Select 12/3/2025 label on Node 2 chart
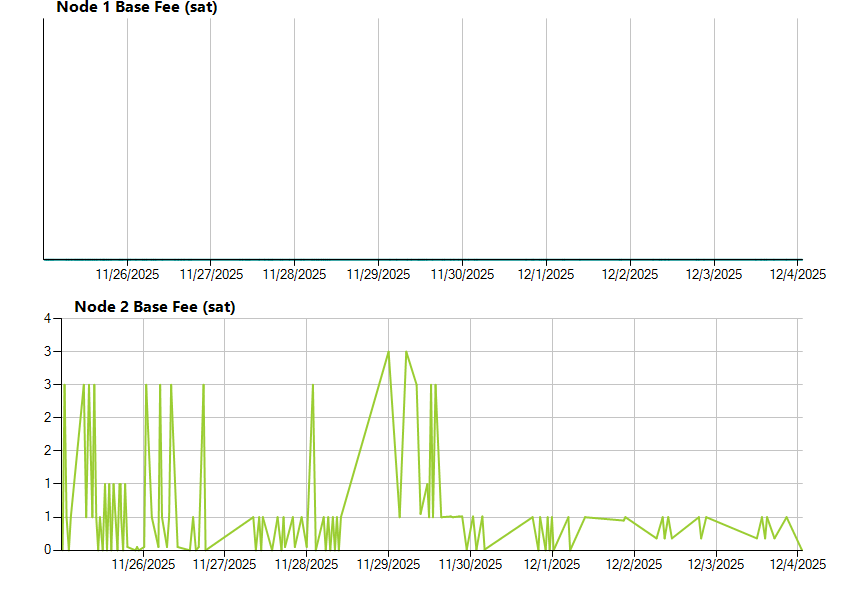Viewport: 860px width, 600px height. pyautogui.click(x=715, y=564)
